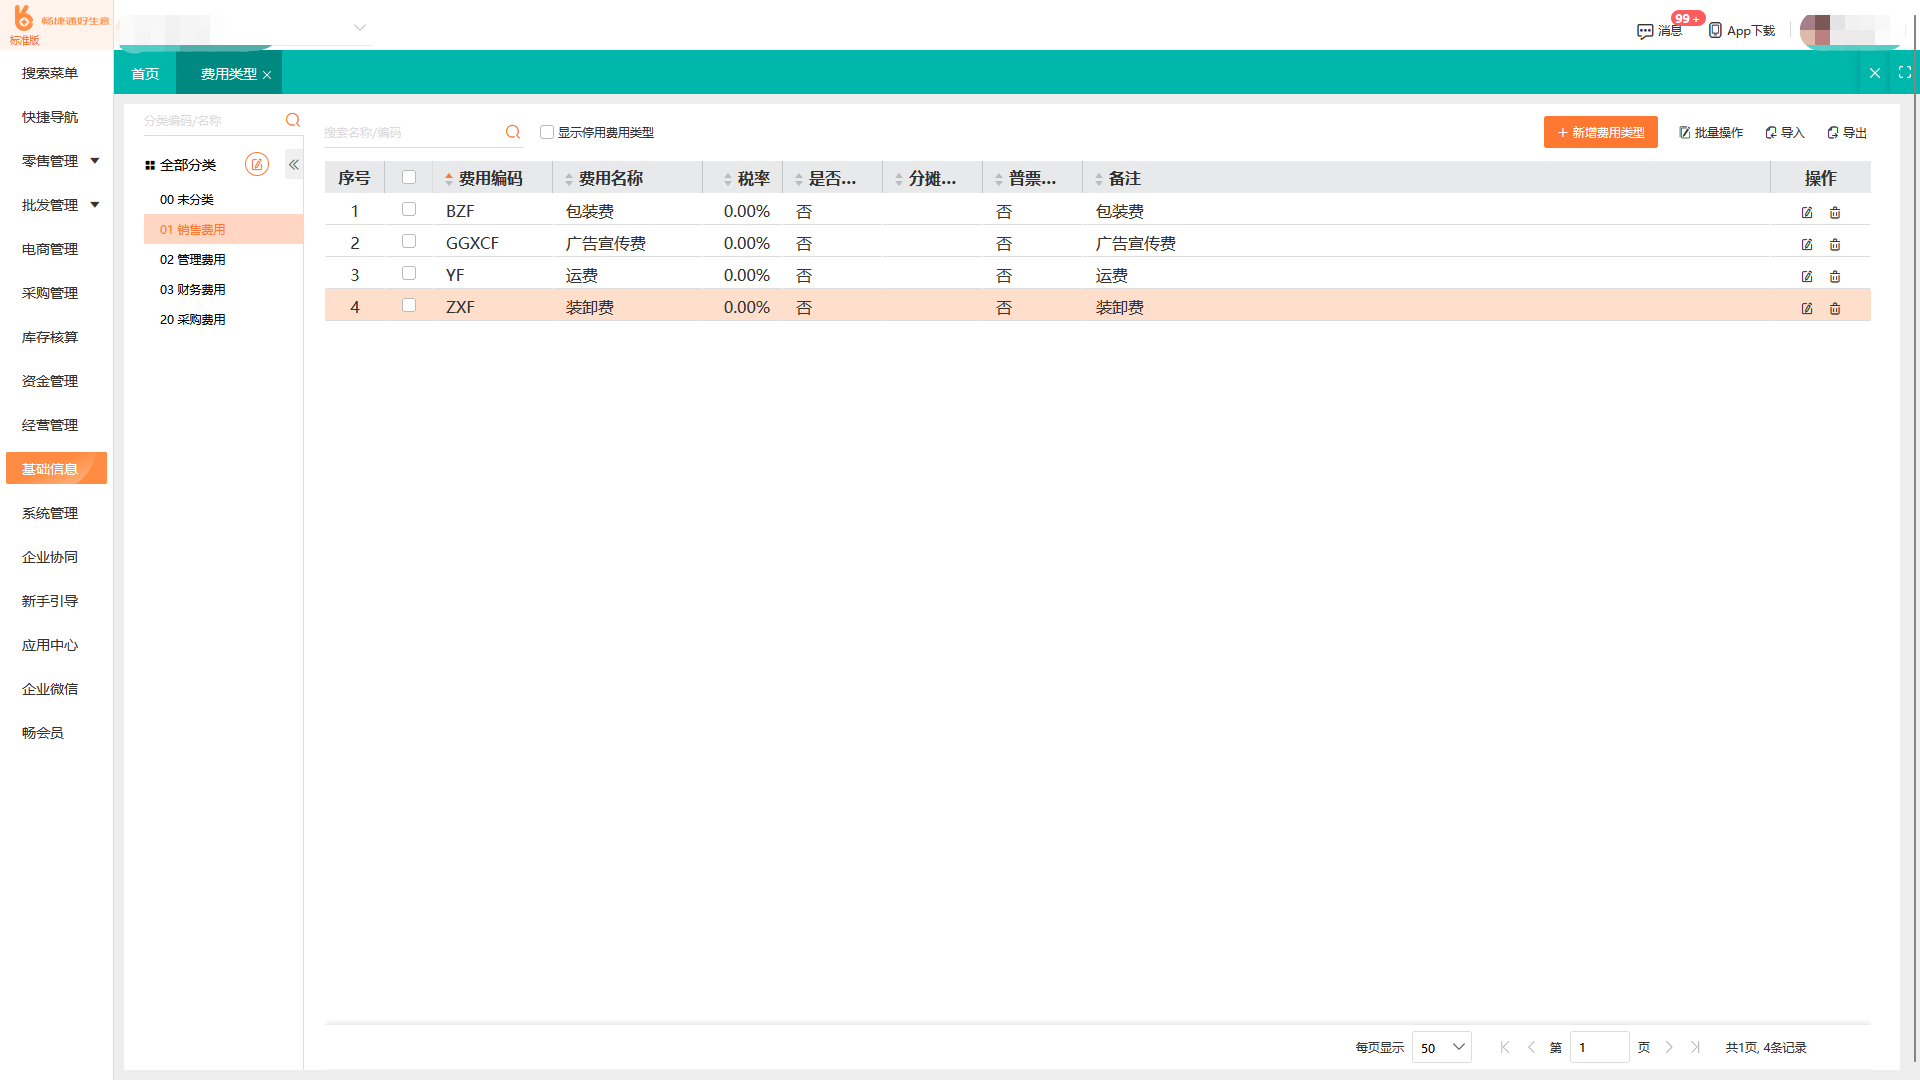The height and width of the screenshot is (1080, 1920).
Task: Toggle 显示停用费用类型 checkbox
Action: click(546, 132)
